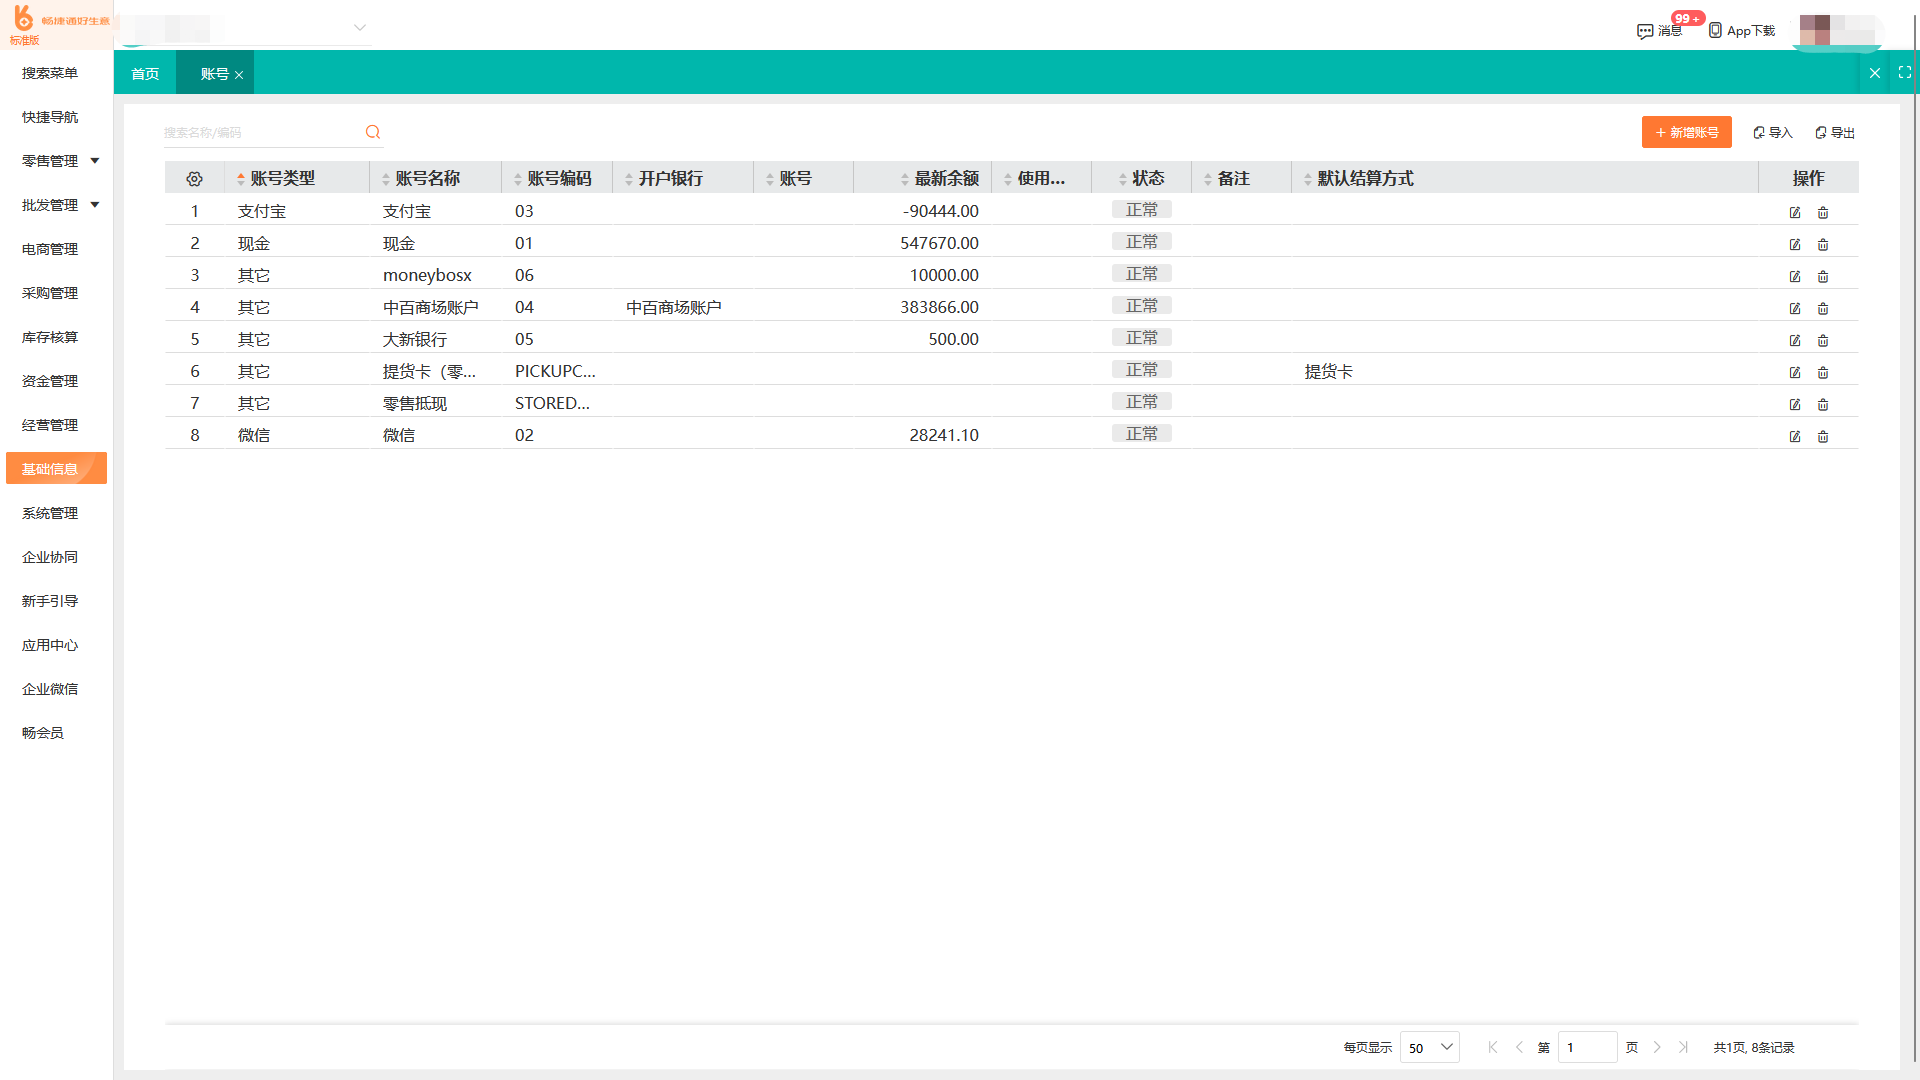Click the delete icon for 现金 account
This screenshot has width=1920, height=1080.
click(x=1822, y=243)
